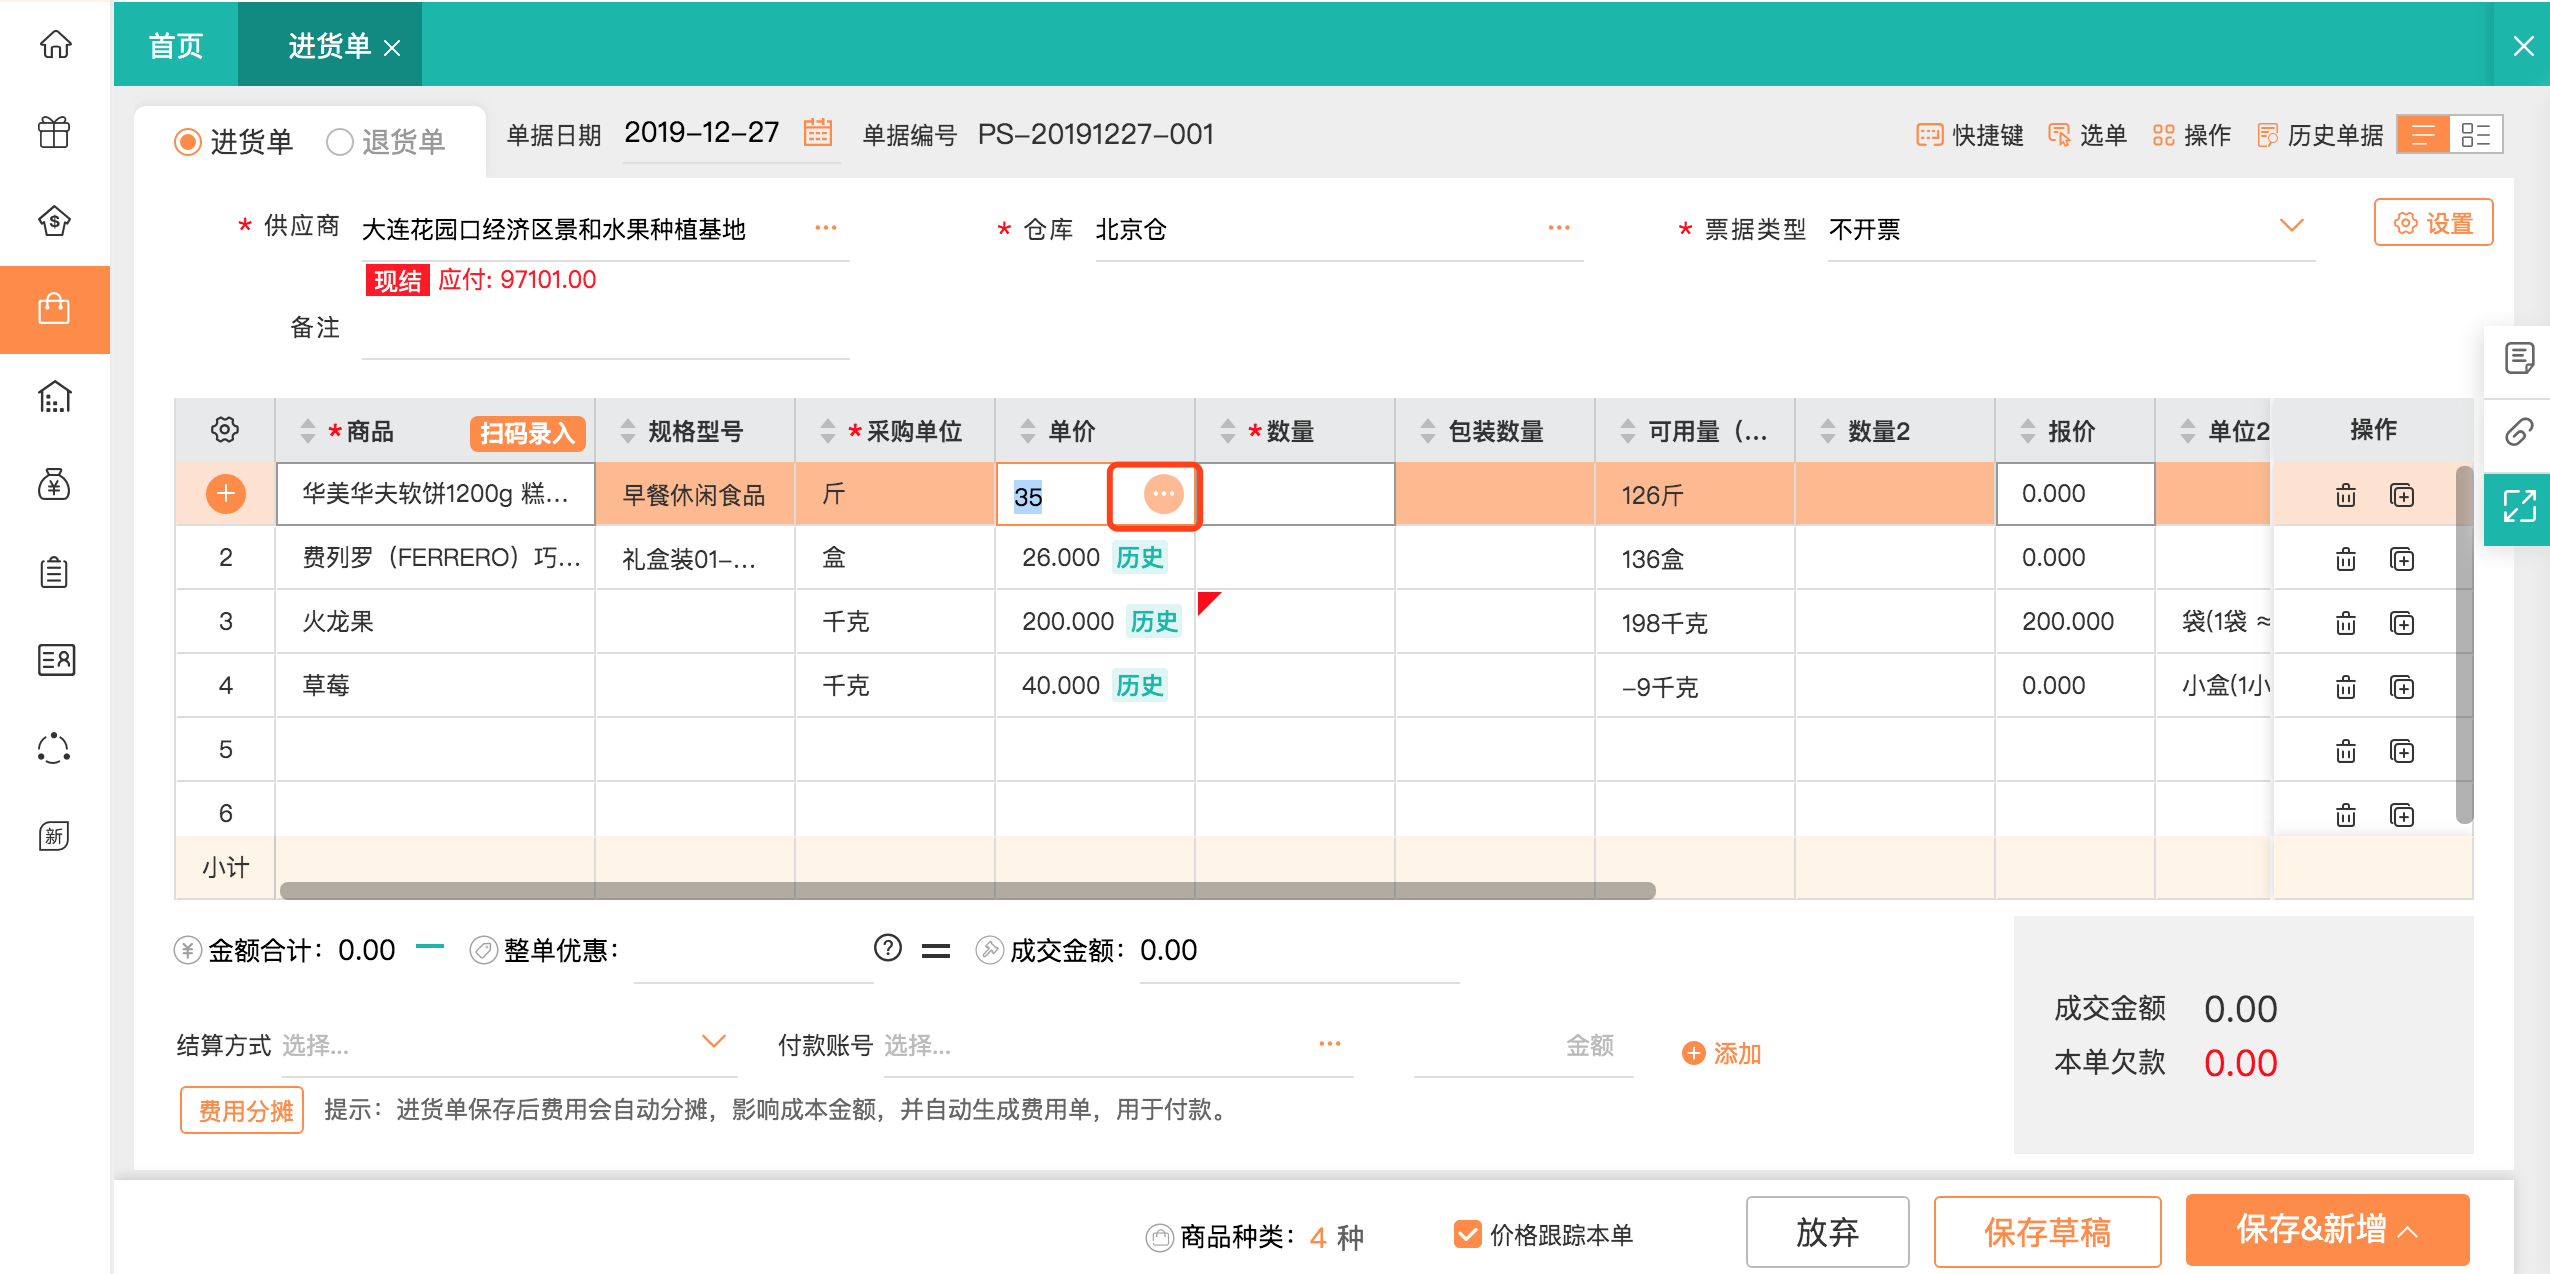Click the operations icon in toolbar

2194,137
